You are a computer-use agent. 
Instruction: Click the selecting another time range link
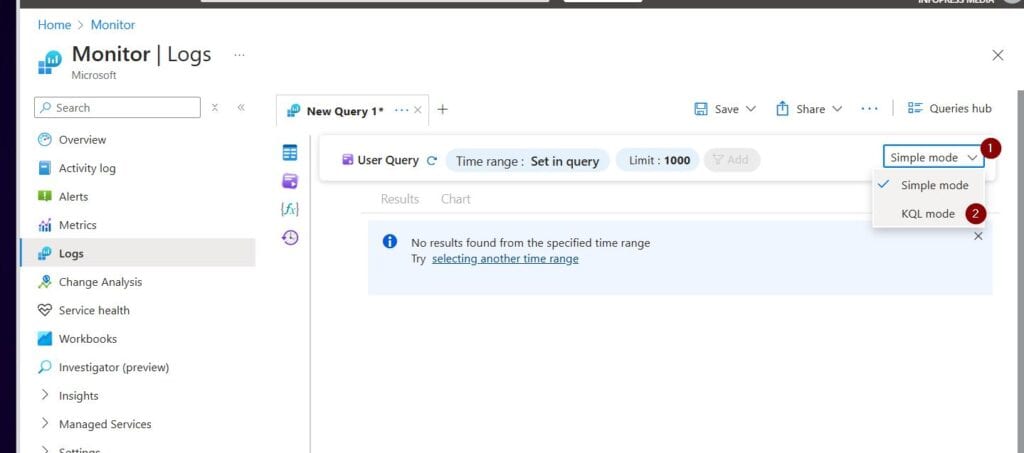pyautogui.click(x=505, y=258)
